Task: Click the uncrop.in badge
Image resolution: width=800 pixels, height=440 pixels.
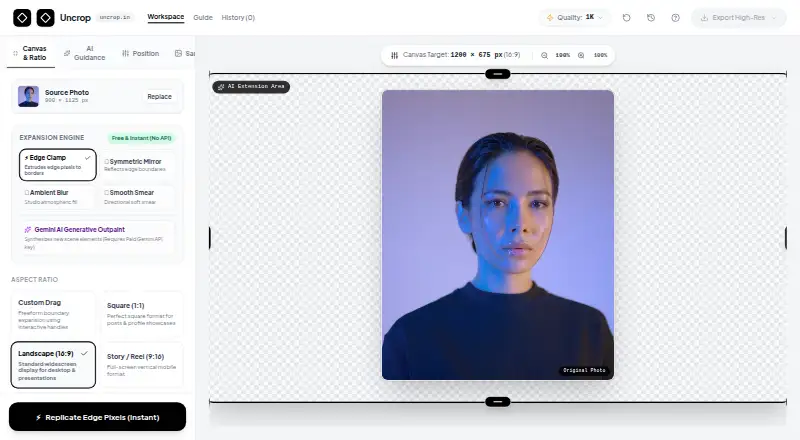Action: (x=114, y=18)
